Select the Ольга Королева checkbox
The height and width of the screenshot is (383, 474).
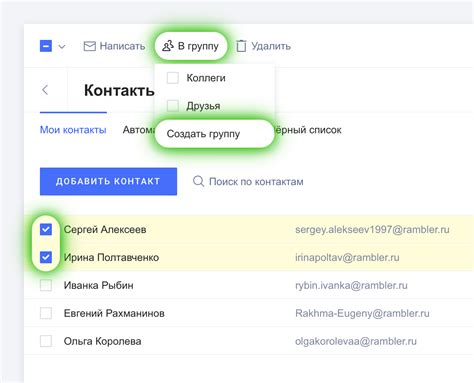tap(46, 341)
